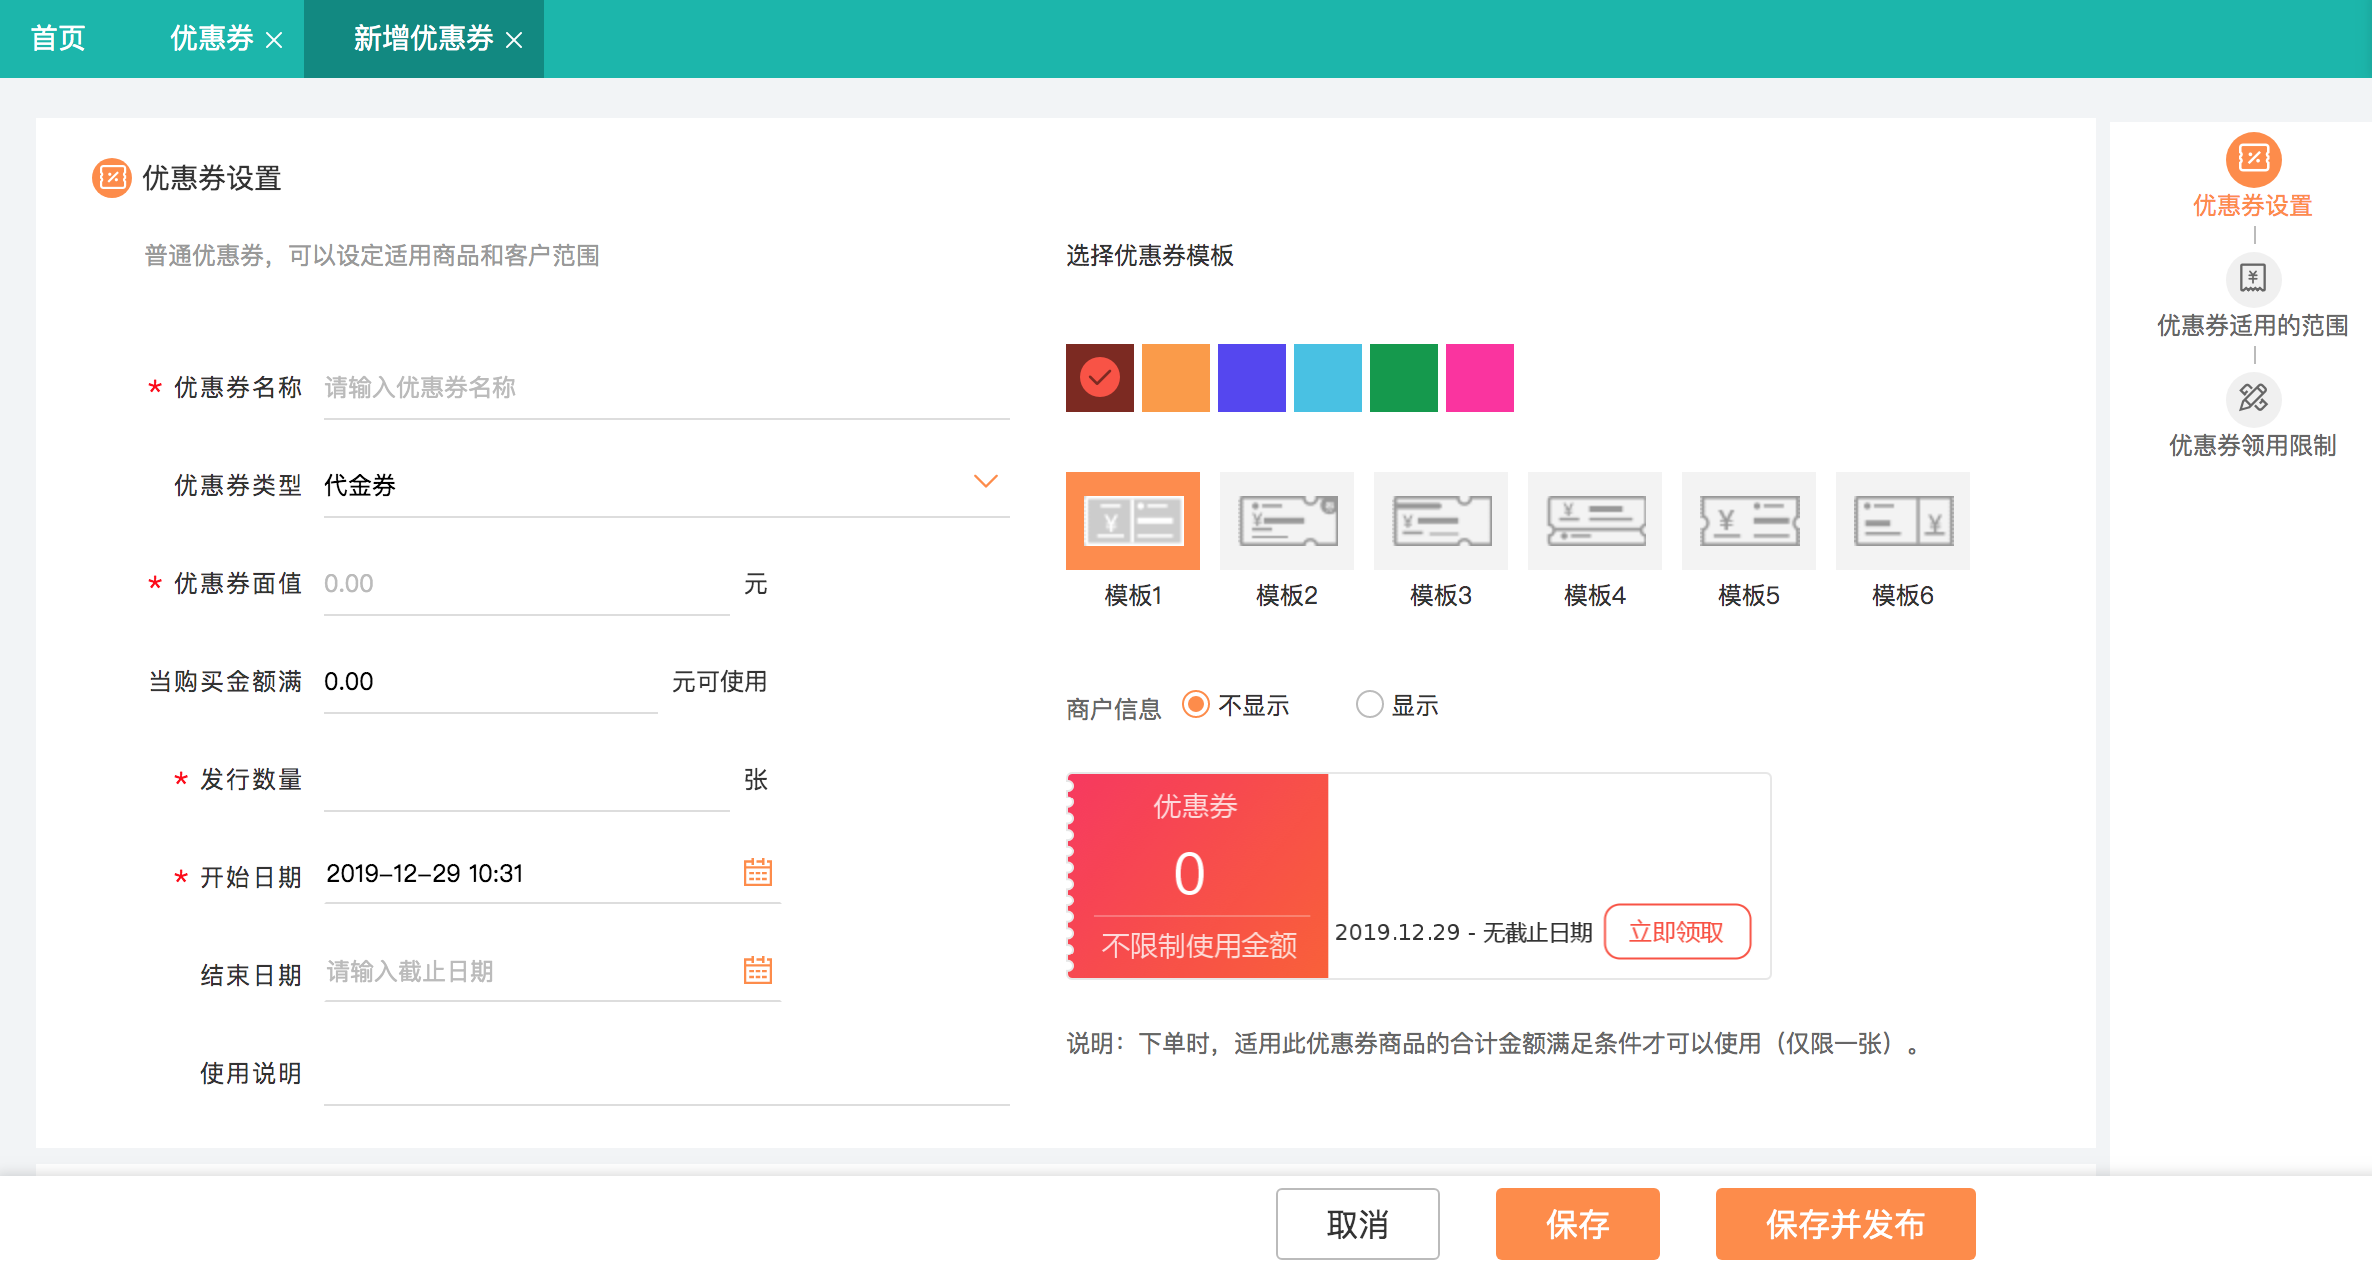Screen dimensions: 2372x1266
Task: Select the orange color swatch template
Action: coord(1177,377)
